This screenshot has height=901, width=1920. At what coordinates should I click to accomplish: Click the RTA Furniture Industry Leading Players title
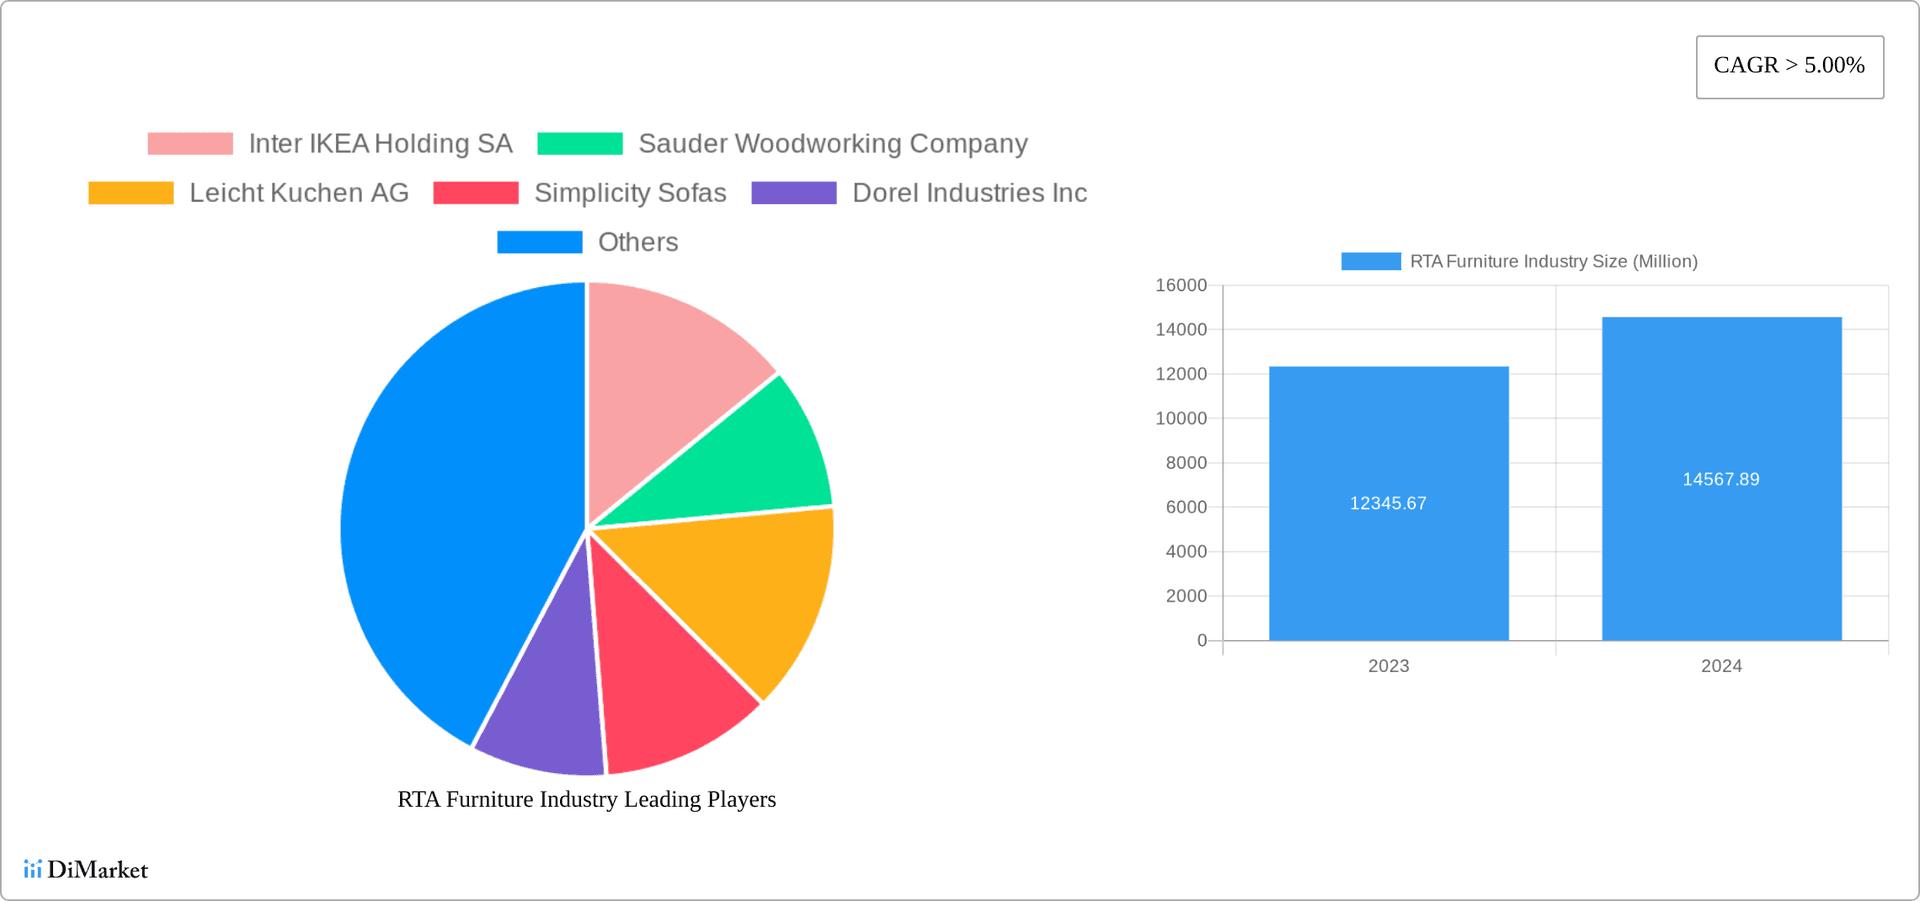coord(586,799)
